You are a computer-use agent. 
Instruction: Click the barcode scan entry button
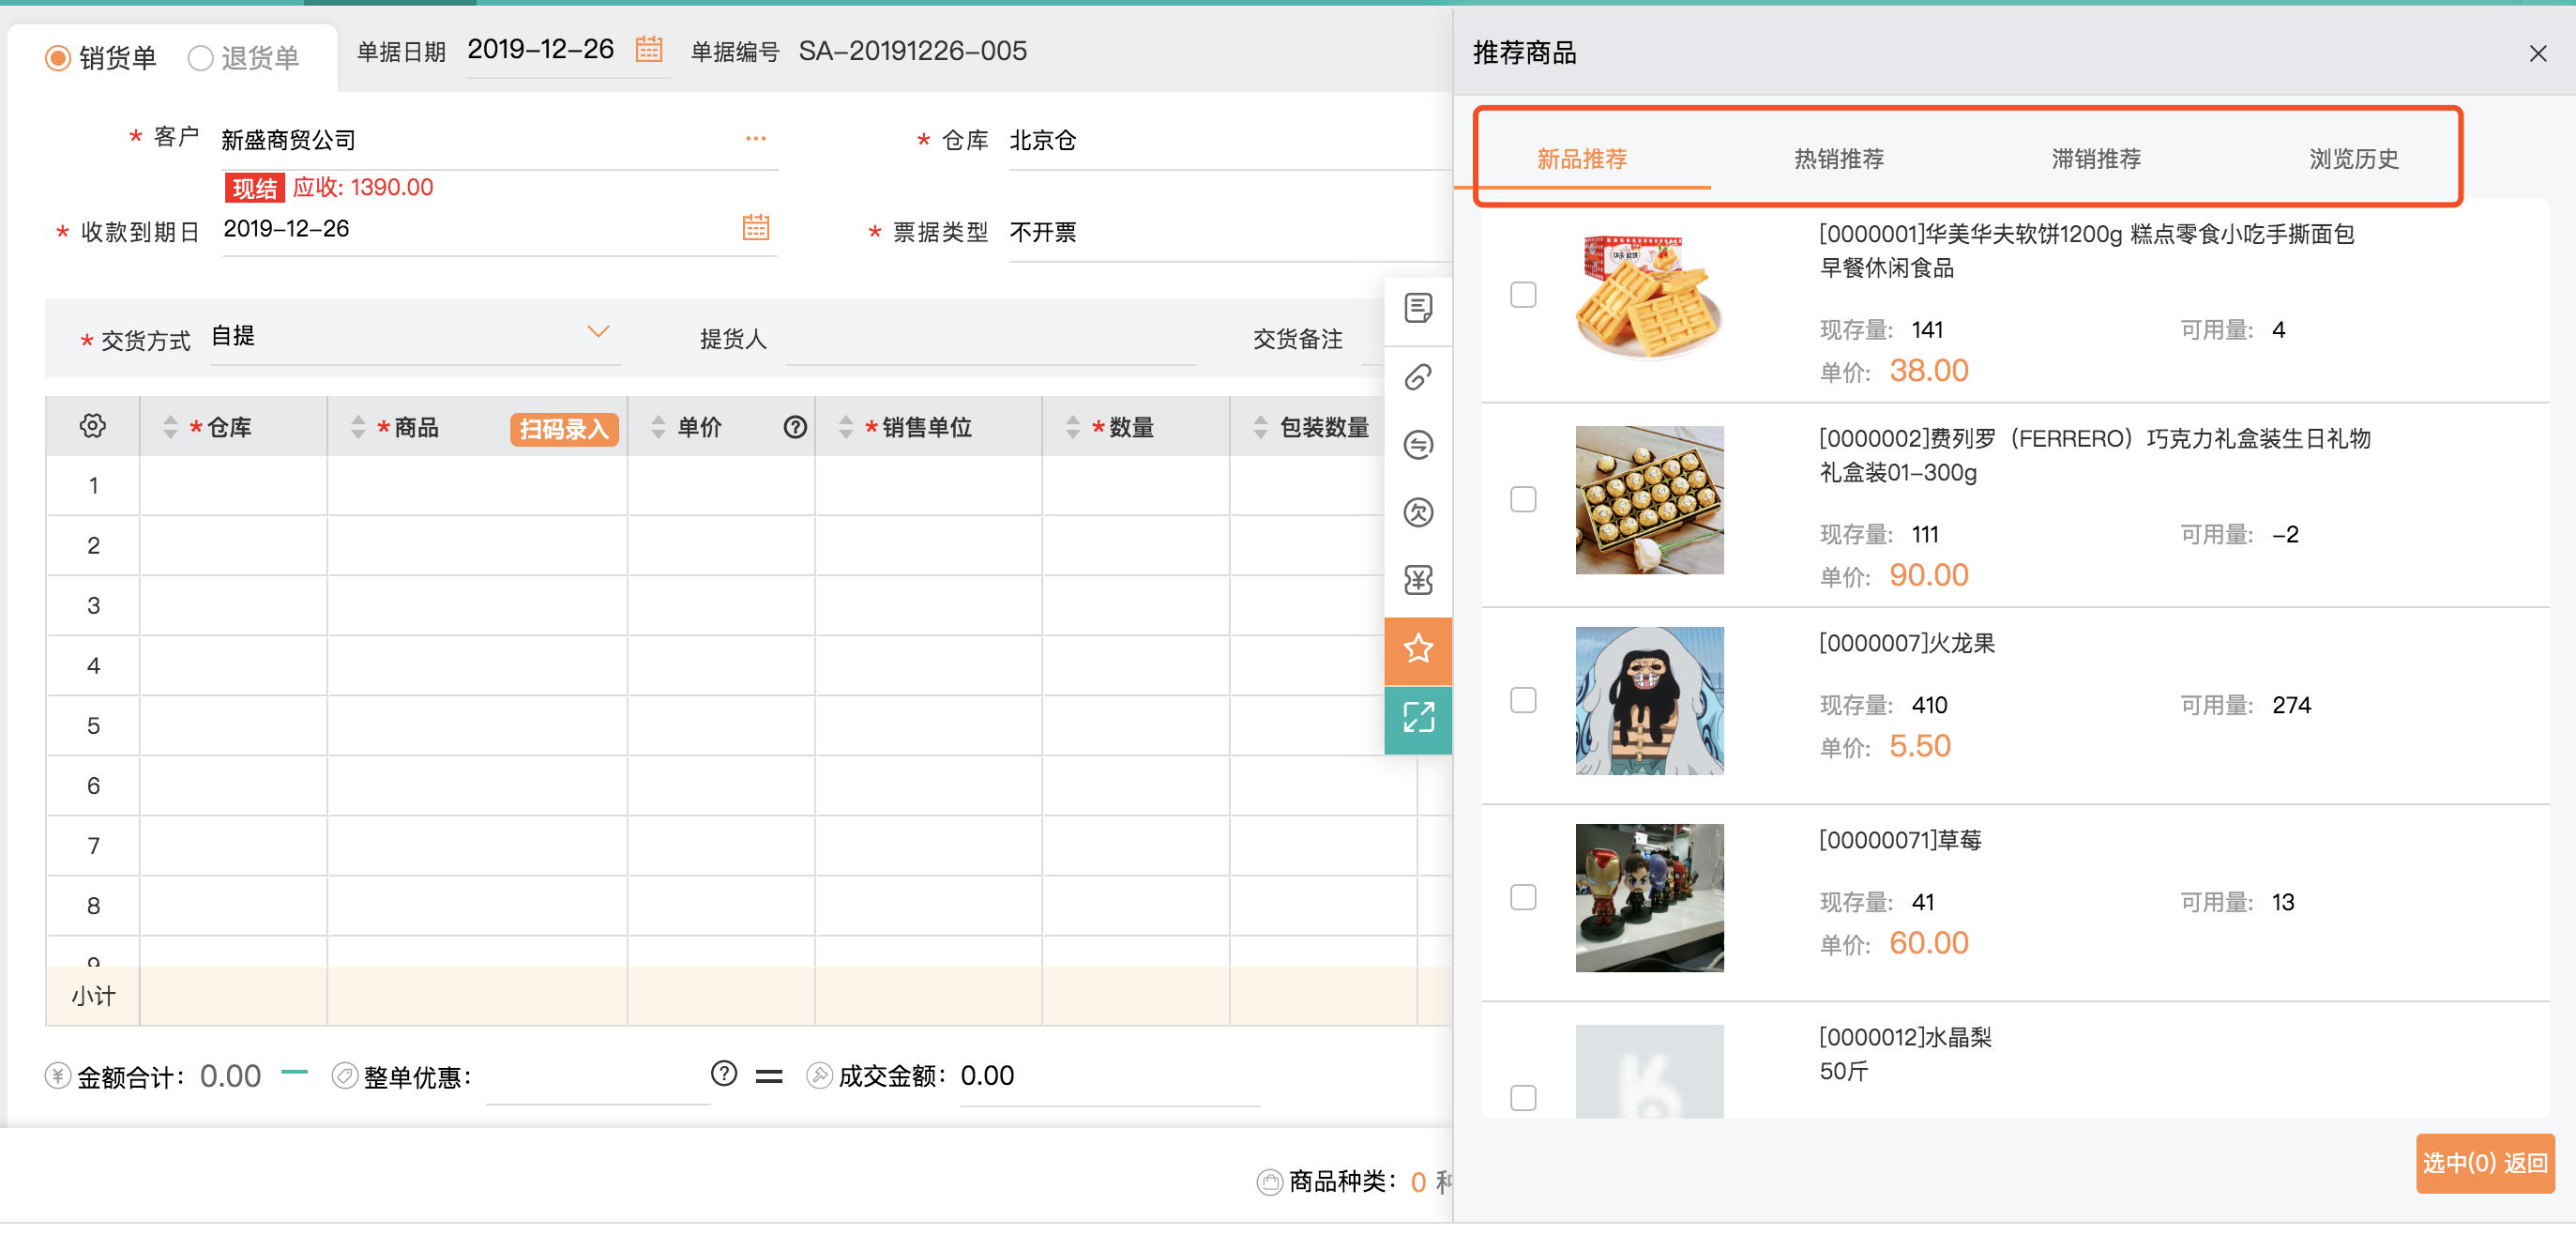tap(565, 429)
